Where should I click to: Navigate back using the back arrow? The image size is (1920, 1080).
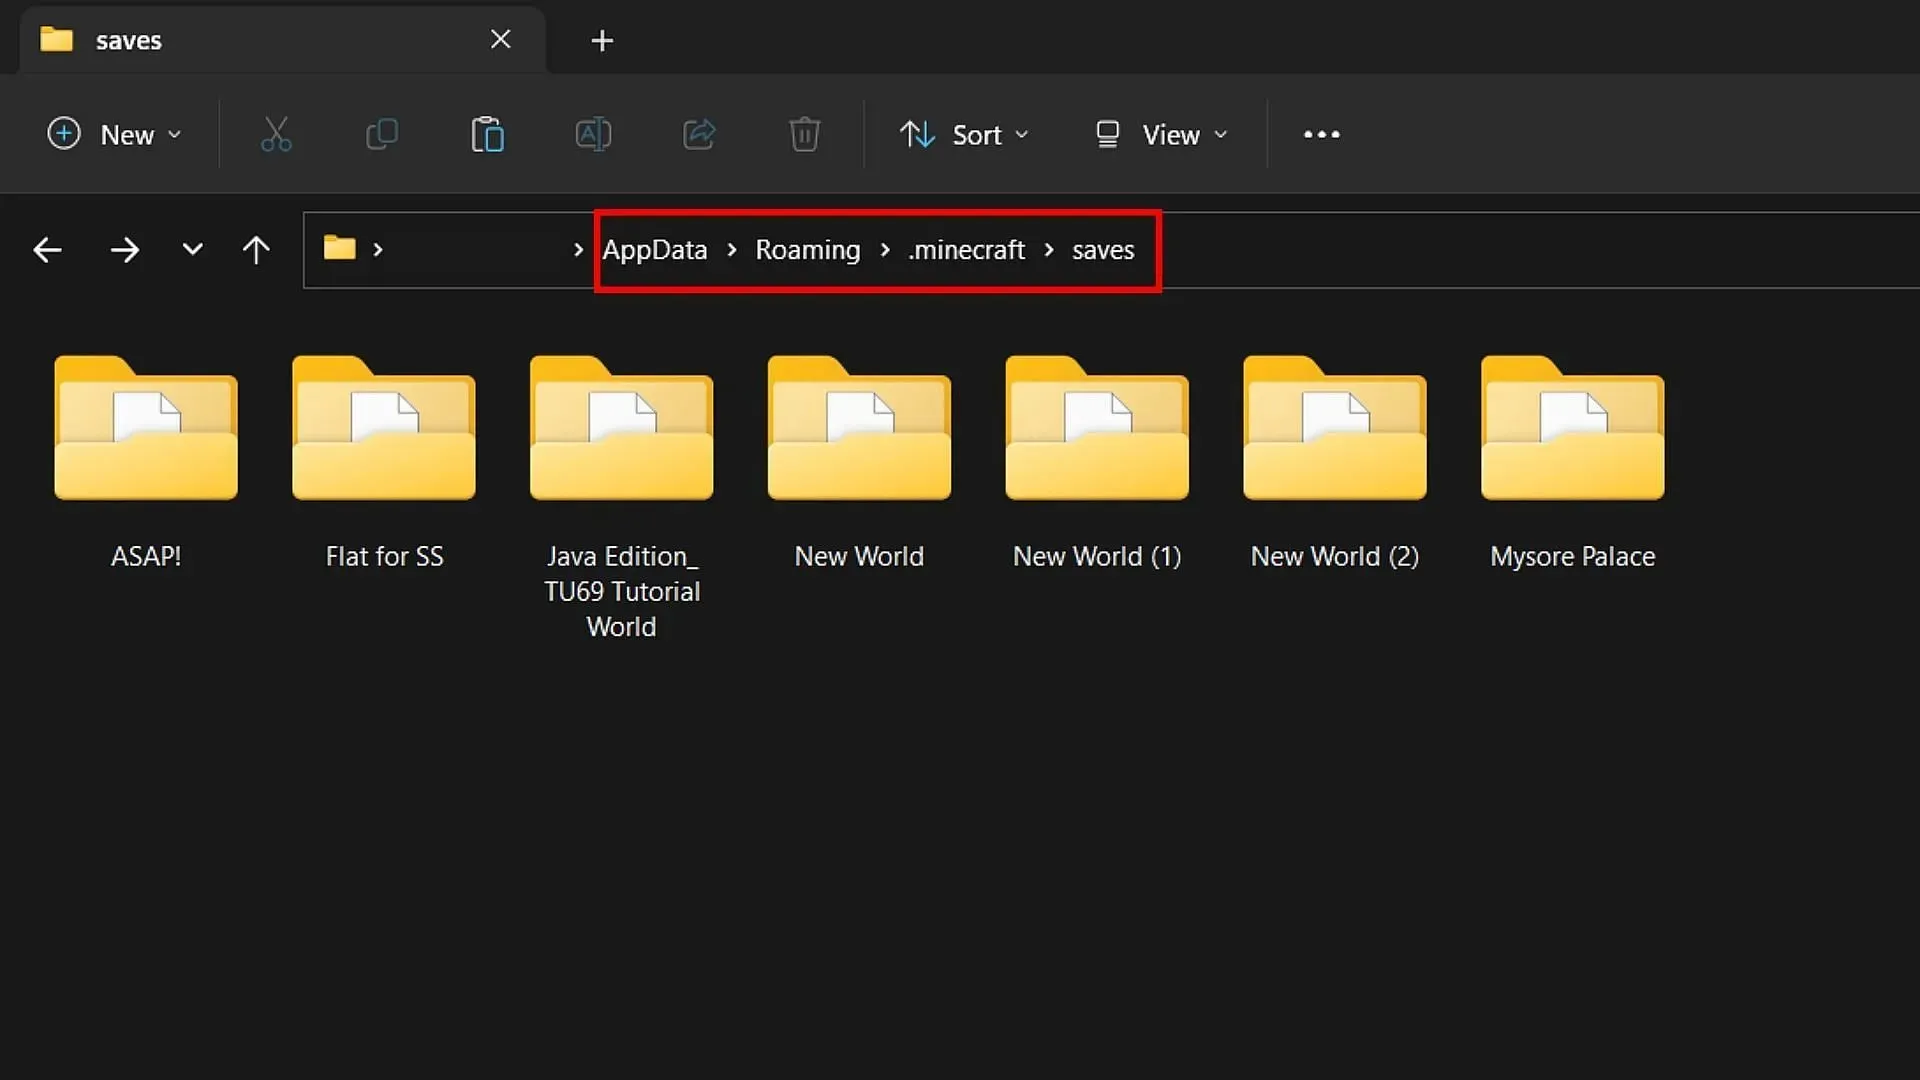46,249
